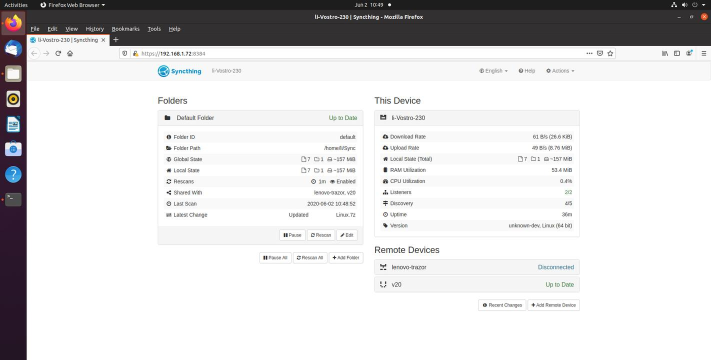This screenshot has height=360, width=711.
Task: Bookmark this page with star icon
Action: pos(610,54)
